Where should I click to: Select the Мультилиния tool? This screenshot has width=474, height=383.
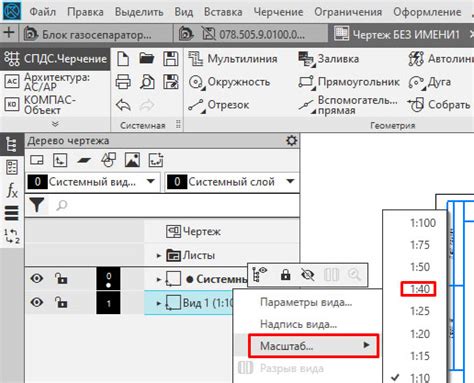click(233, 59)
